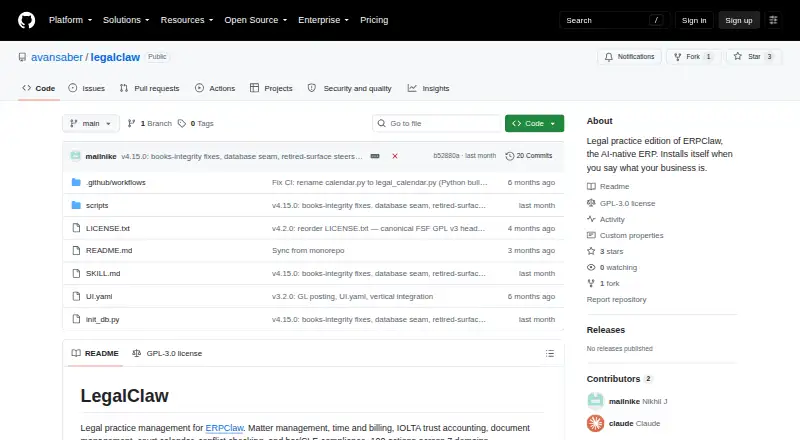Open the GPL-3.0 license link in About
The width and height of the screenshot is (800, 440).
click(x=621, y=203)
